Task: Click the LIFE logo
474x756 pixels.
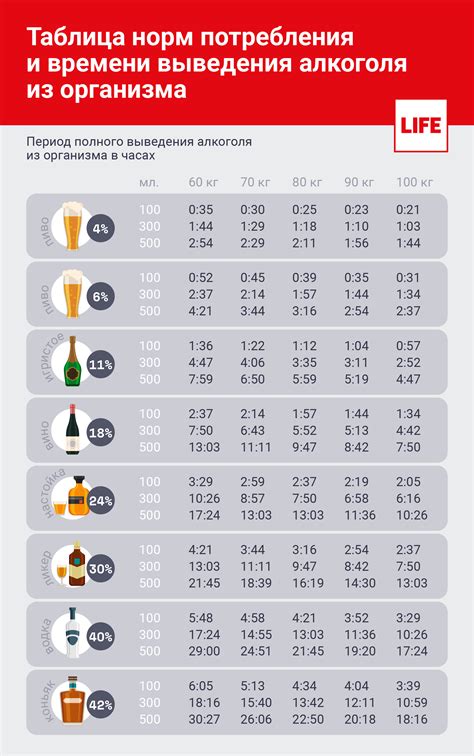Action: tap(420, 126)
